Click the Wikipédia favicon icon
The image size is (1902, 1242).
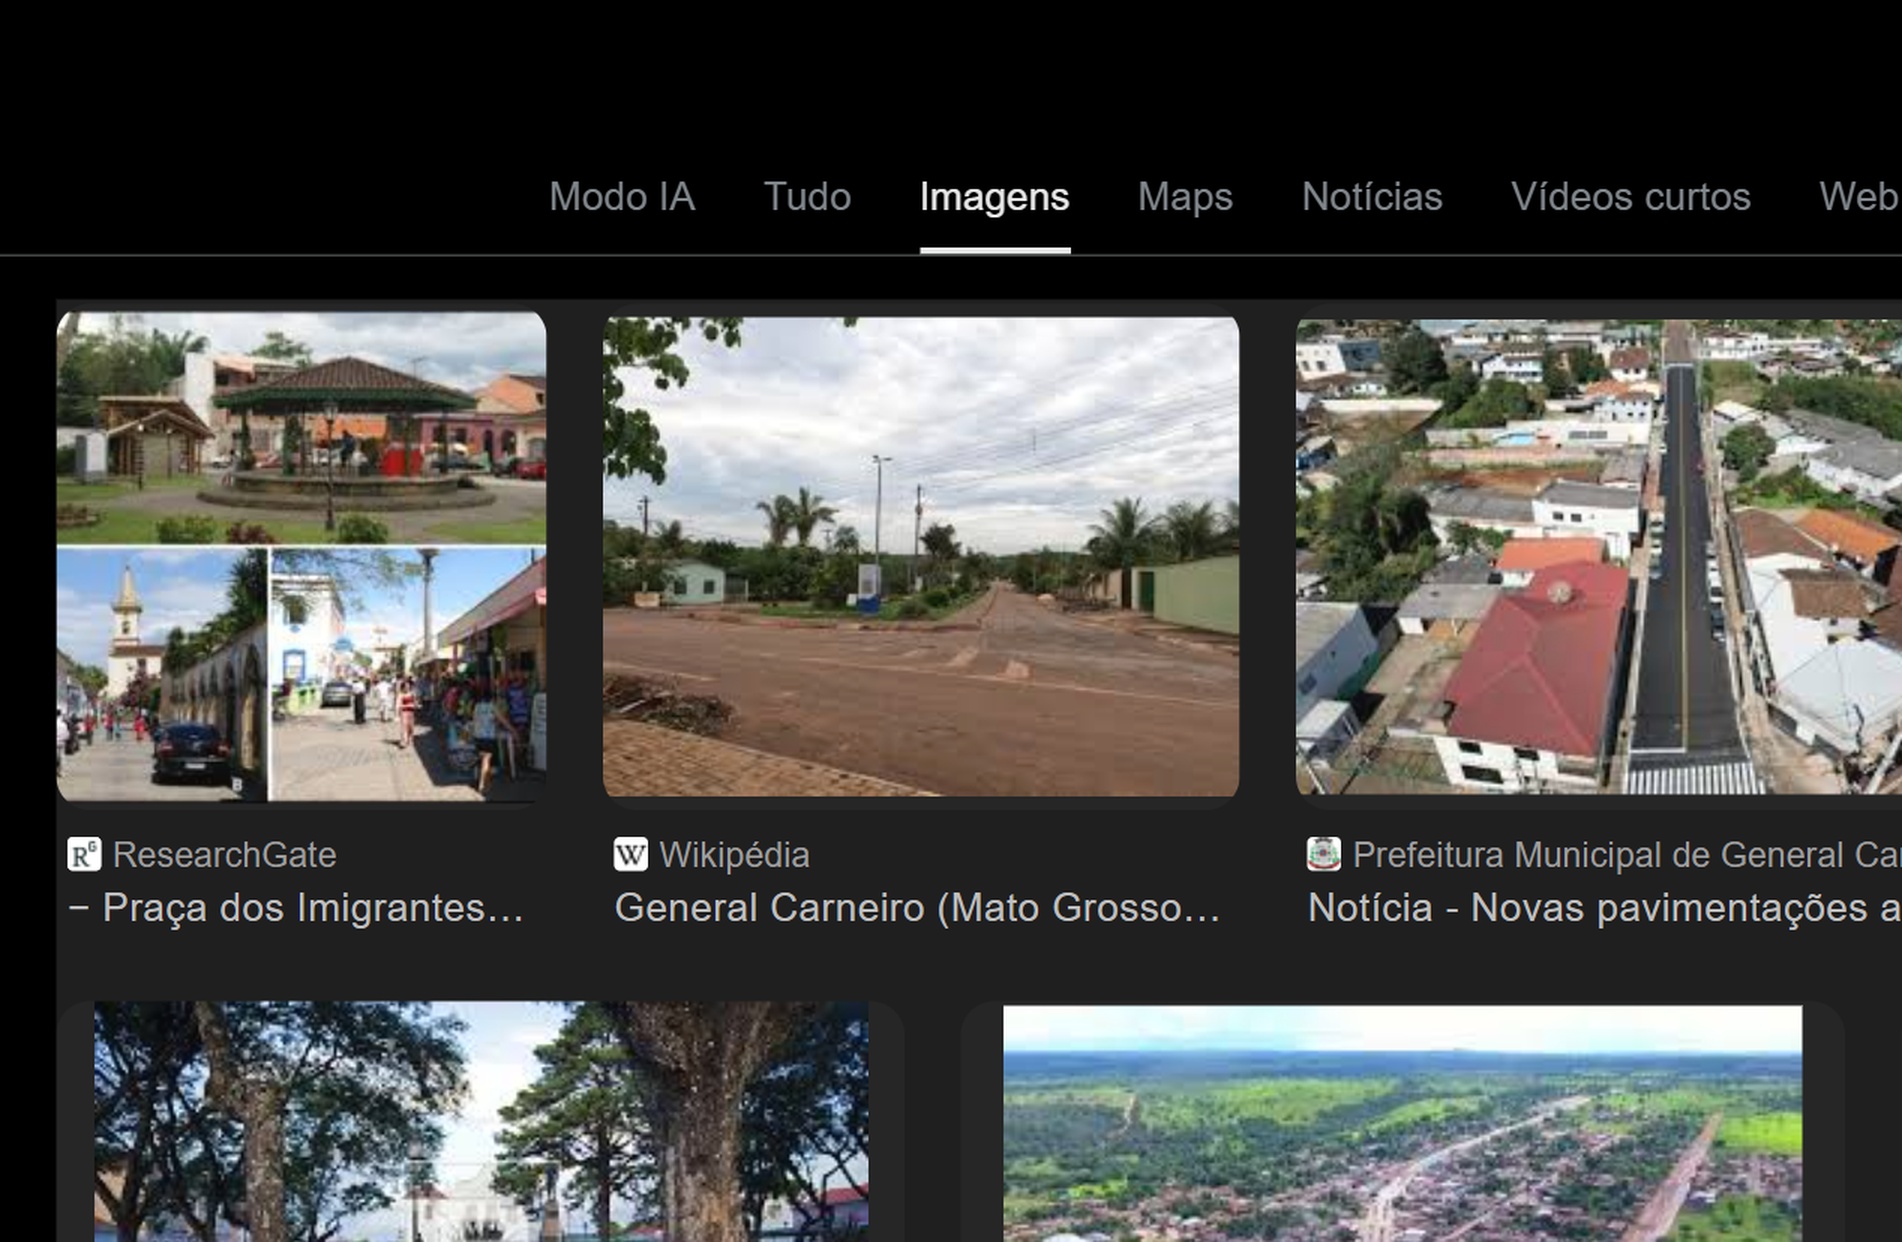[x=630, y=855]
